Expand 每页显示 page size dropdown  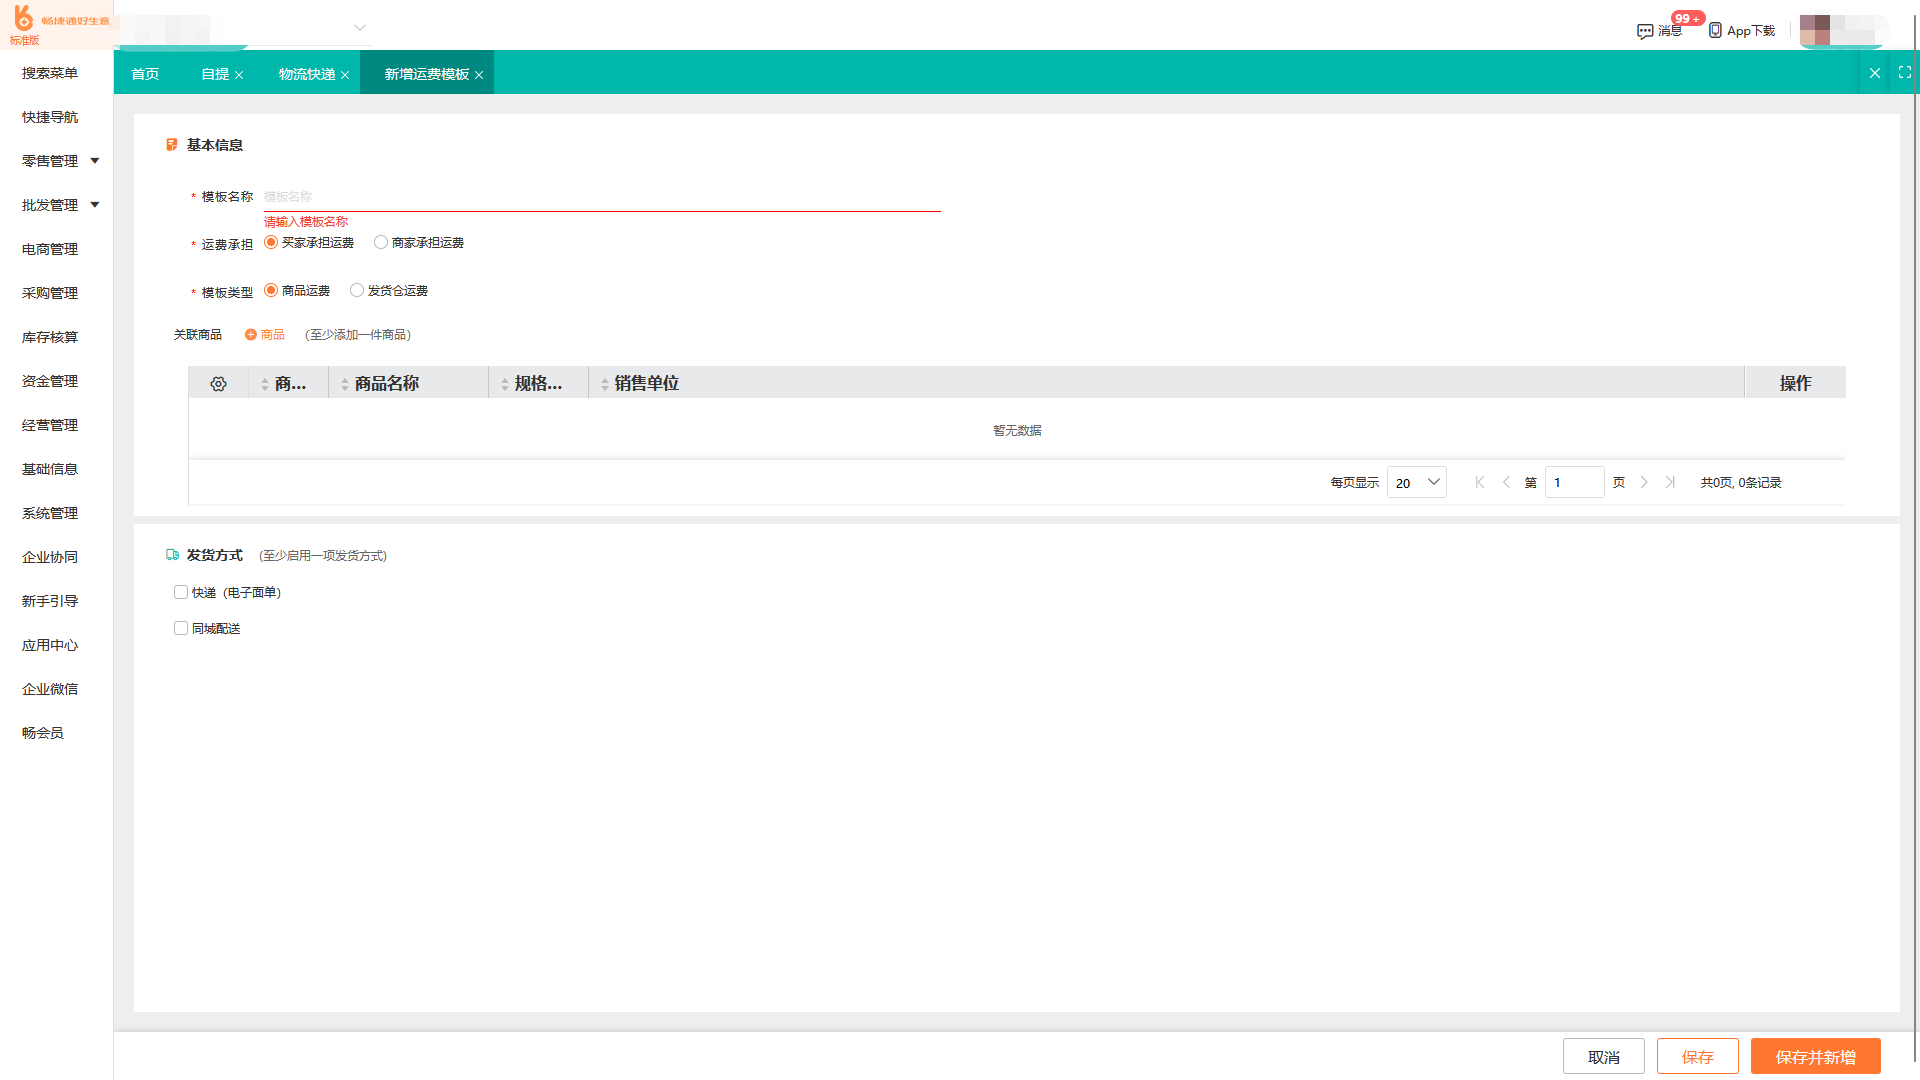click(1418, 481)
